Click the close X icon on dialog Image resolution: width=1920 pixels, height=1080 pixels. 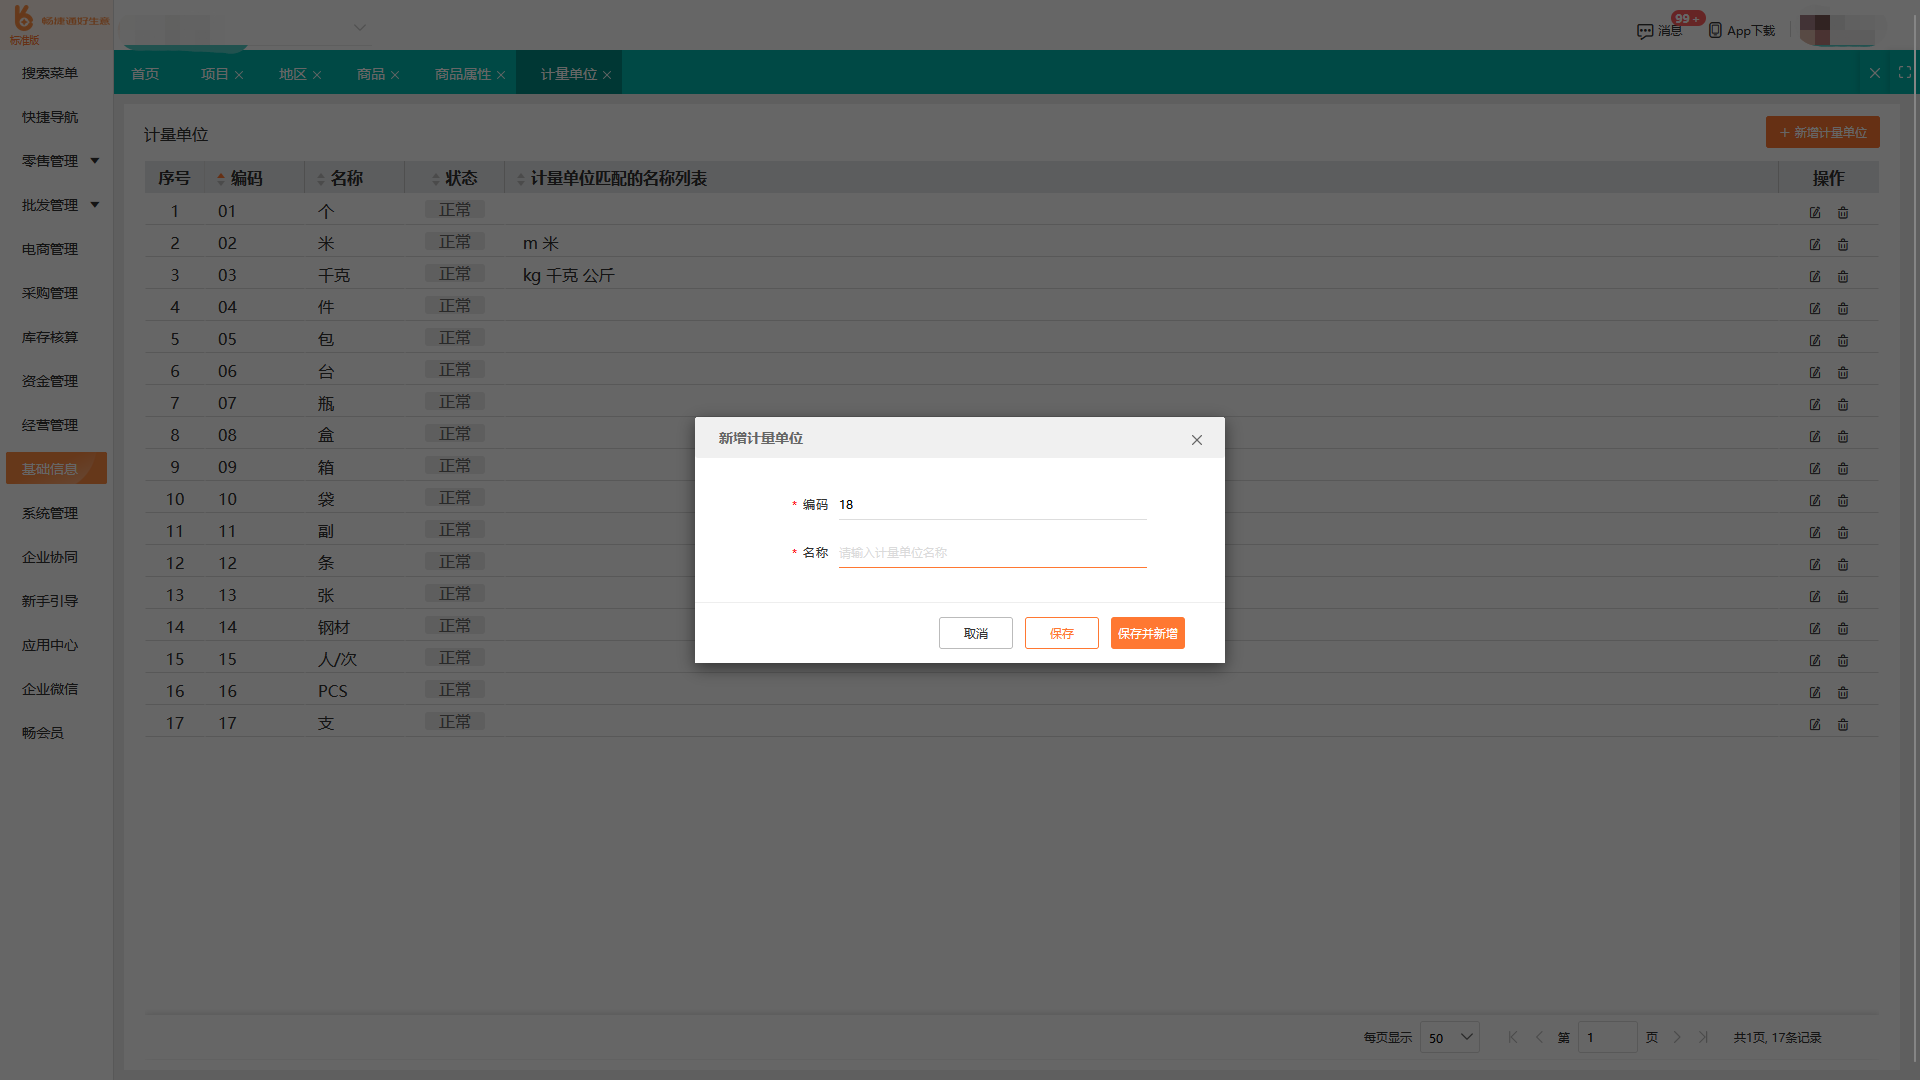(1197, 439)
